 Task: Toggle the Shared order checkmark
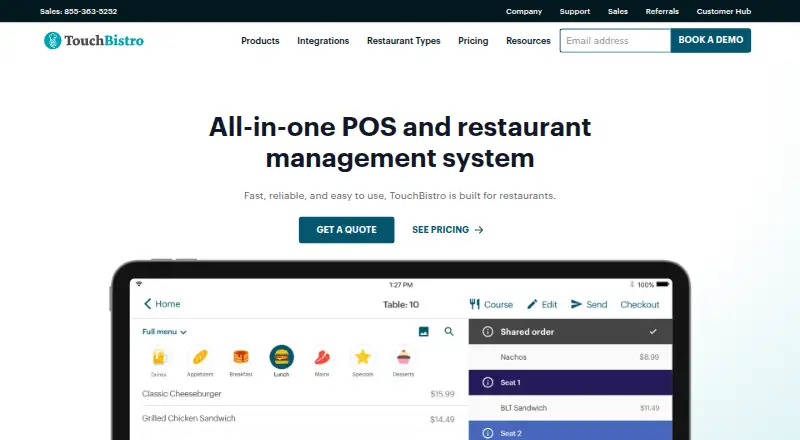653,332
